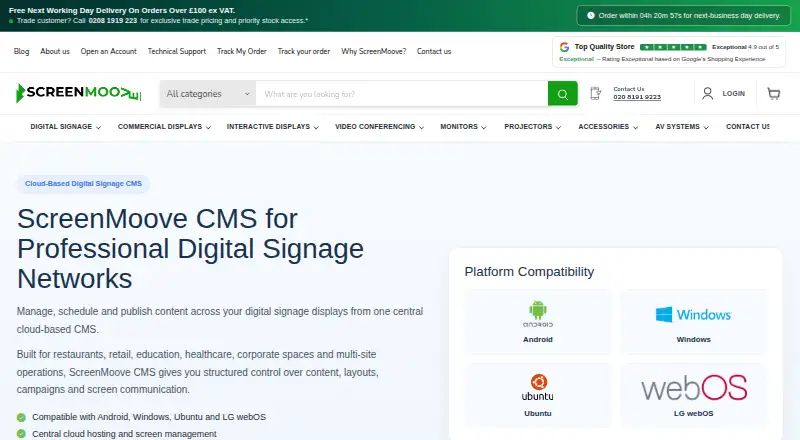Click the LOGIN text link

click(734, 93)
